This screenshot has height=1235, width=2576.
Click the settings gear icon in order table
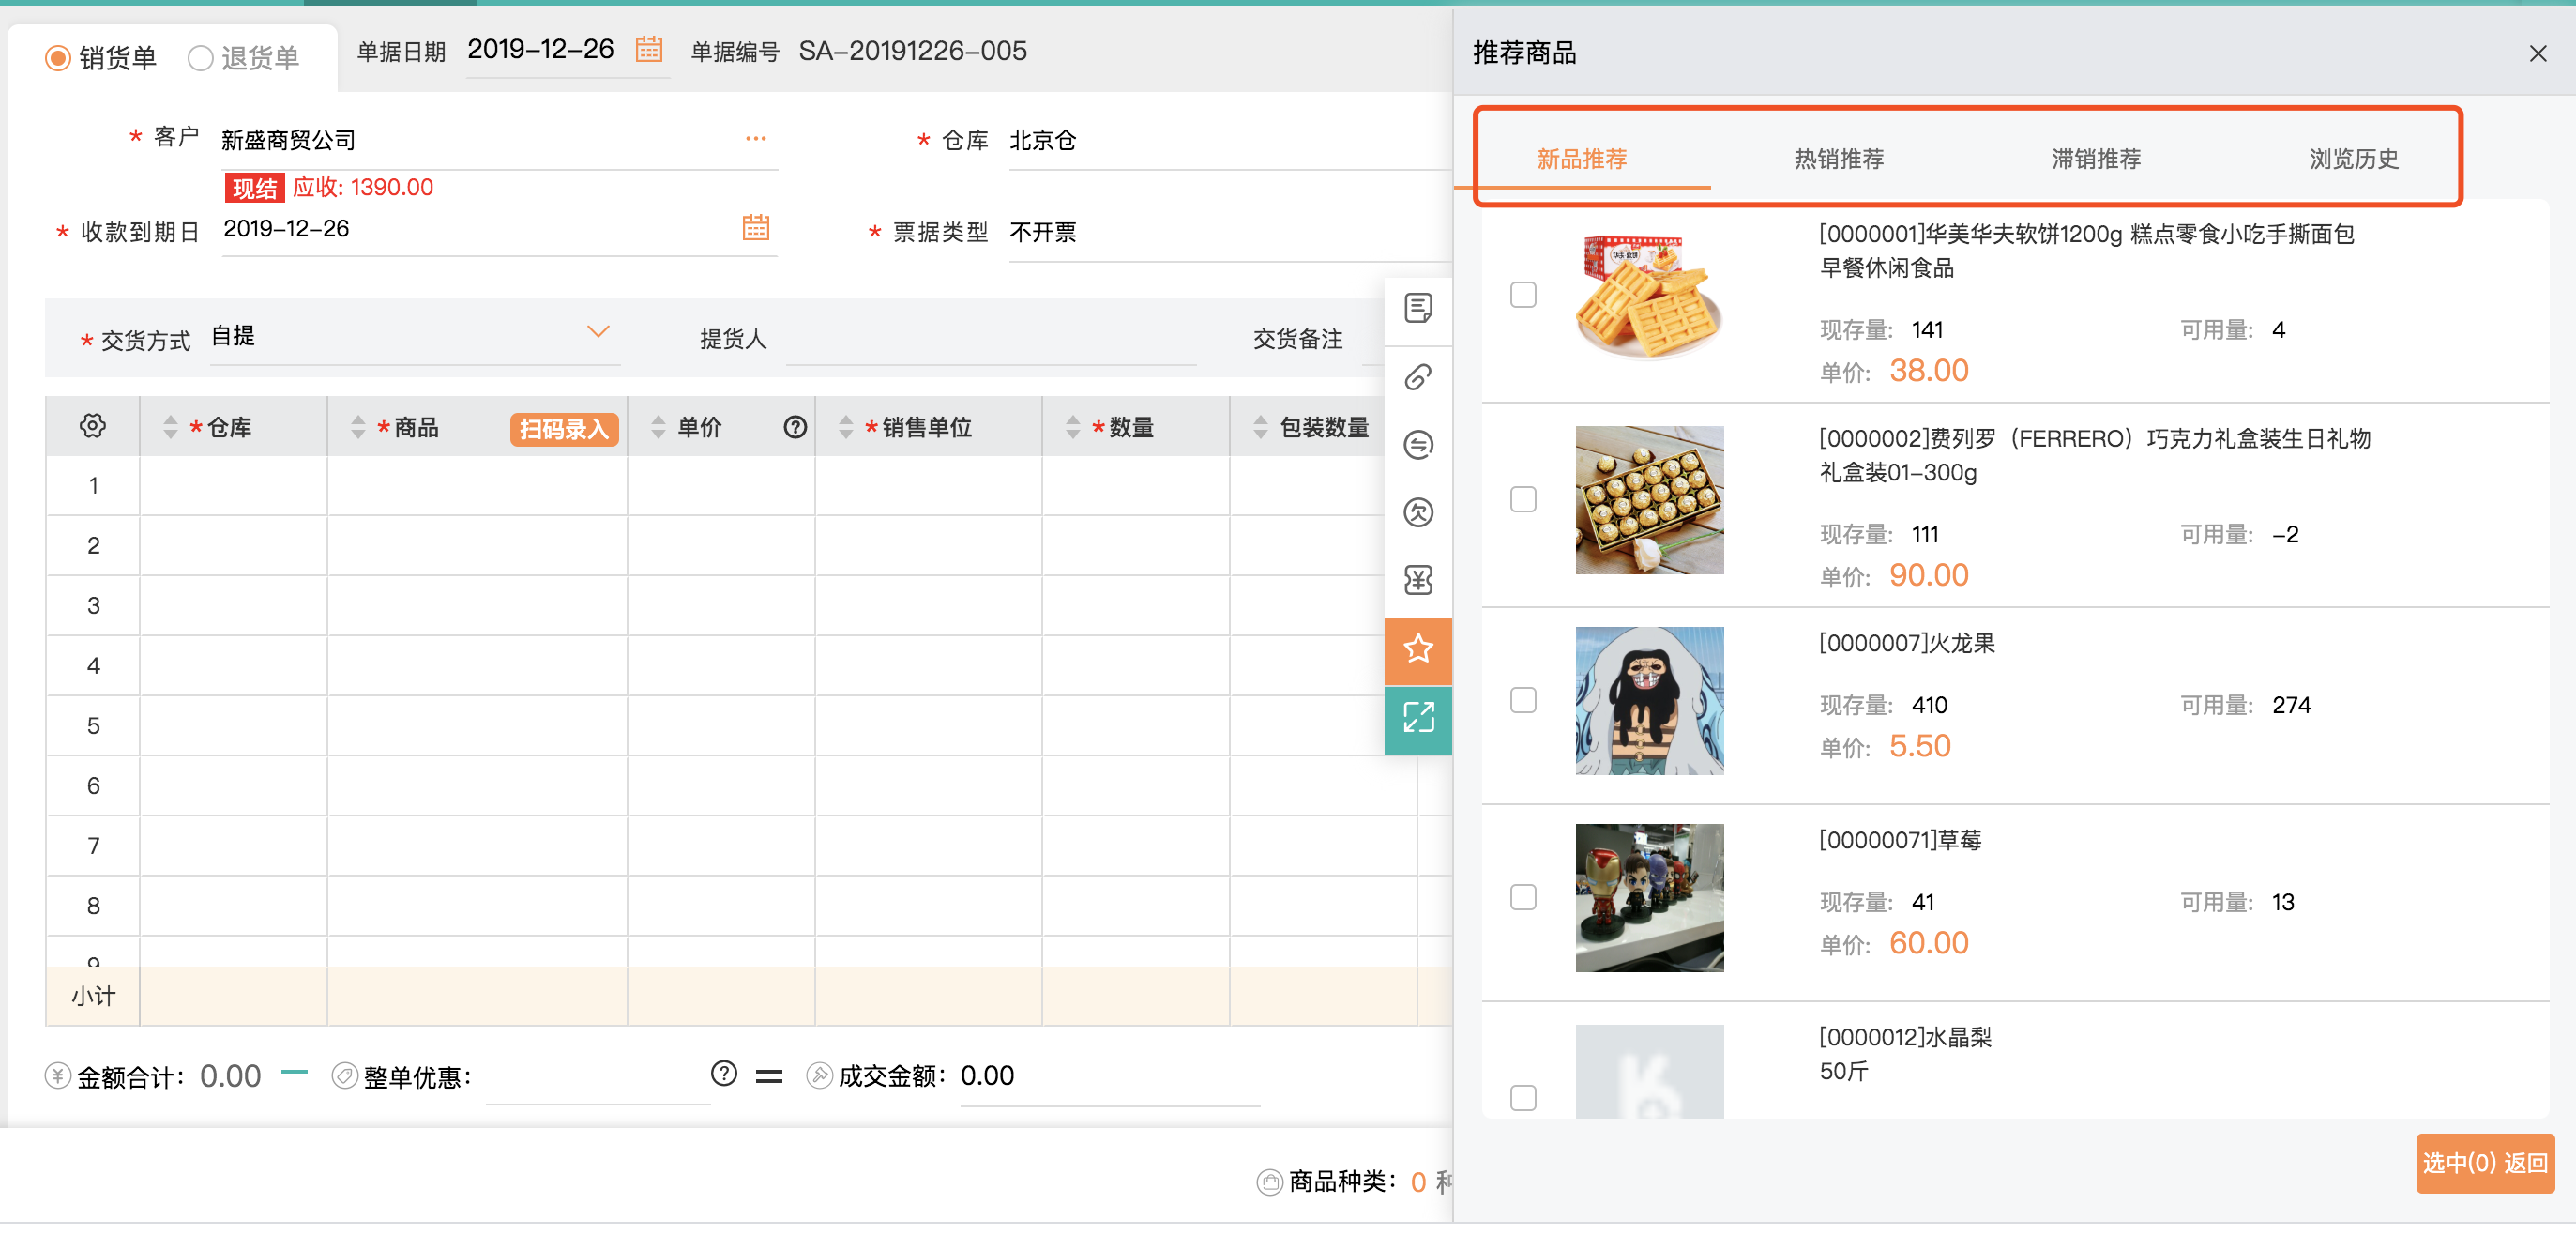[x=92, y=428]
